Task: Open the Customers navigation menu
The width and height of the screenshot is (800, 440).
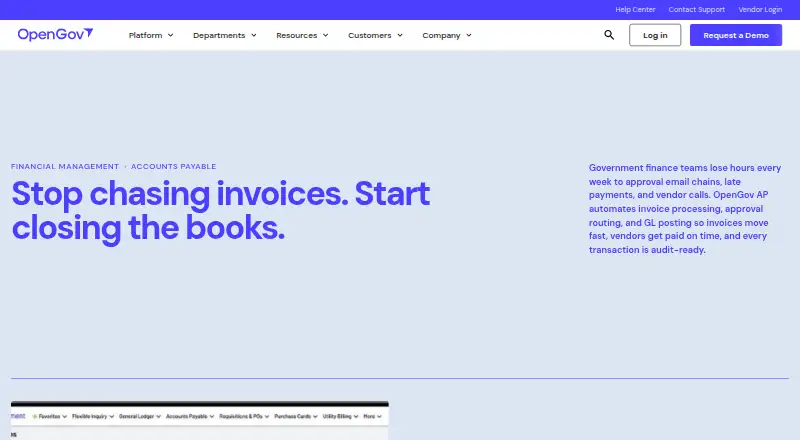Action: [376, 35]
